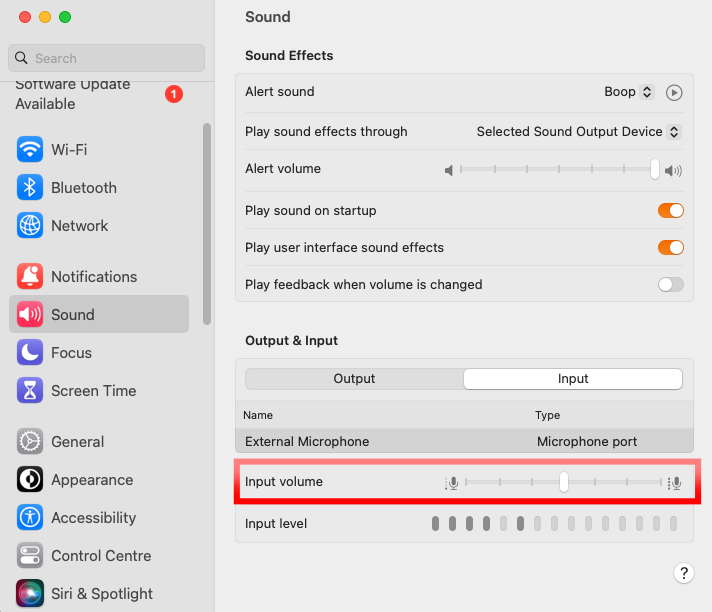
Task: Click the Focus moon icon
Action: (x=30, y=353)
